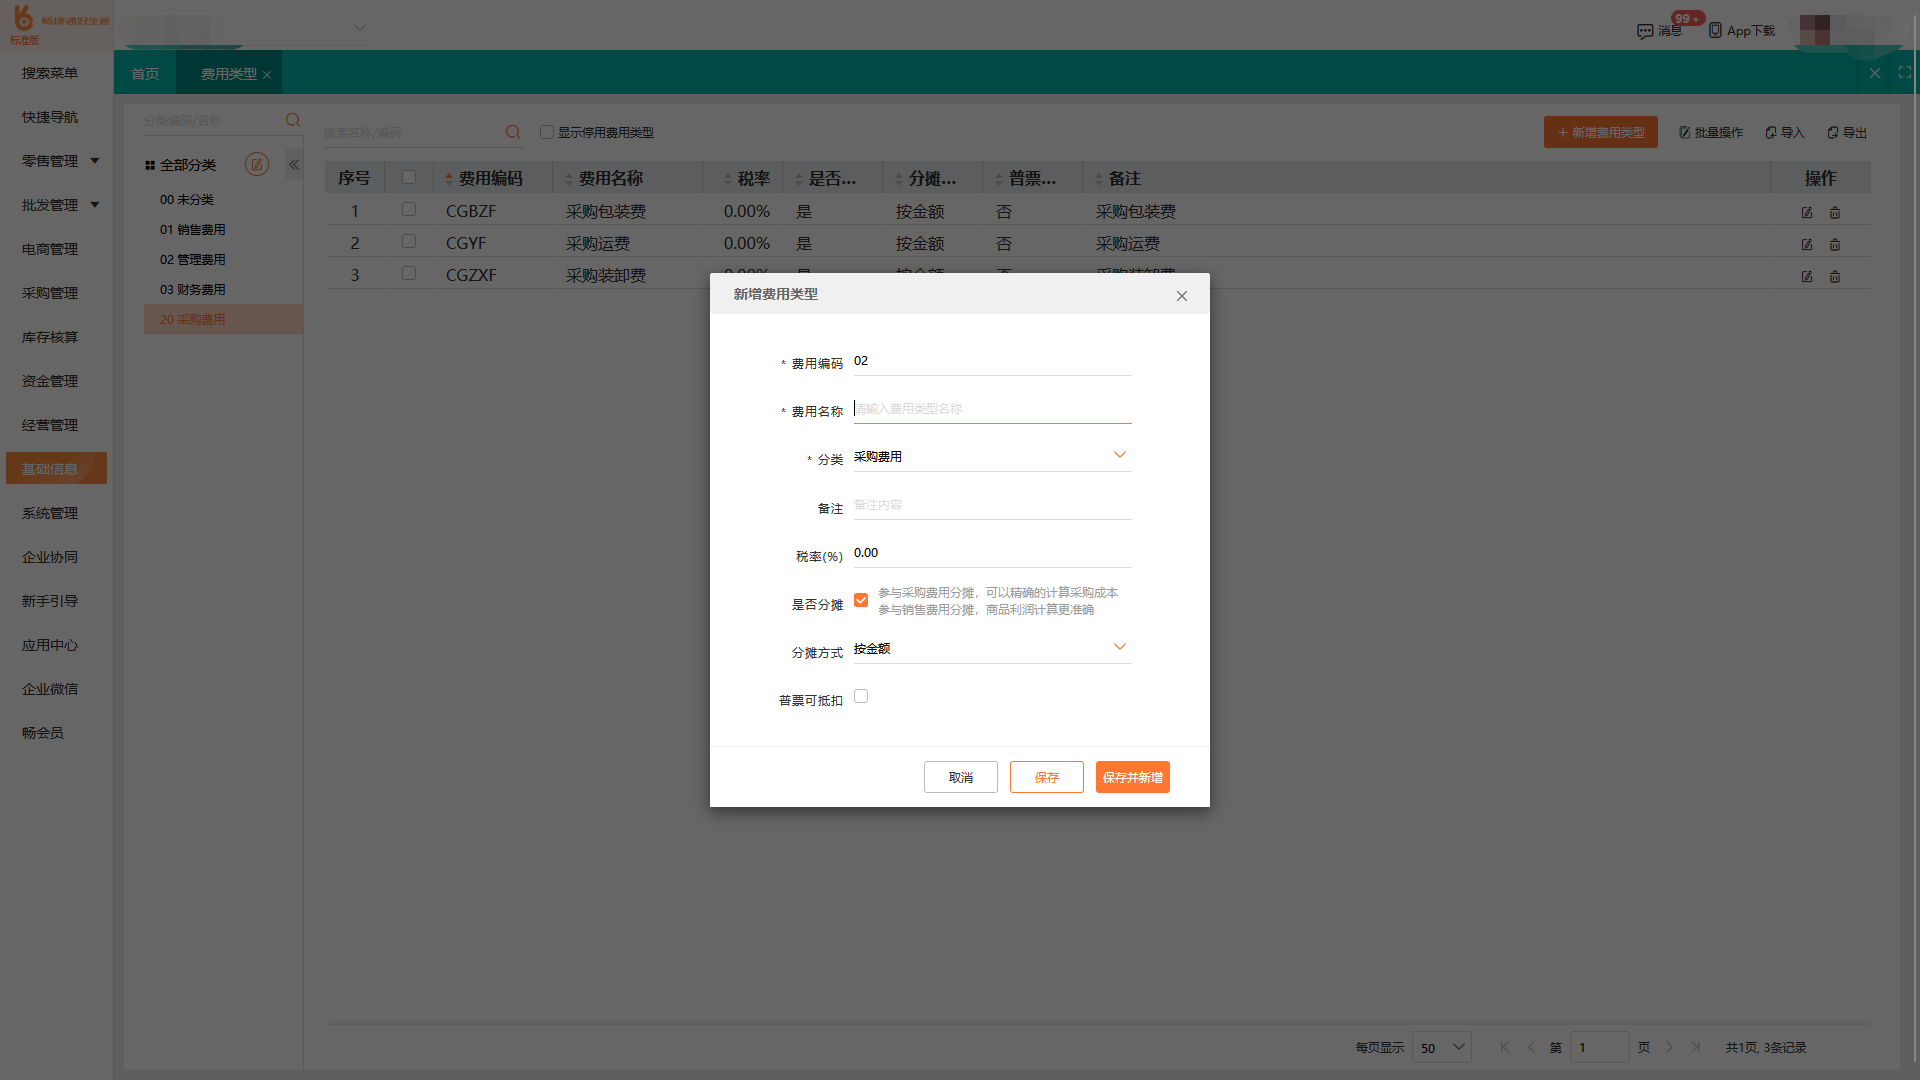The width and height of the screenshot is (1920, 1080).
Task: Toggle 普票可抵扣 checkbox
Action: pyautogui.click(x=861, y=695)
